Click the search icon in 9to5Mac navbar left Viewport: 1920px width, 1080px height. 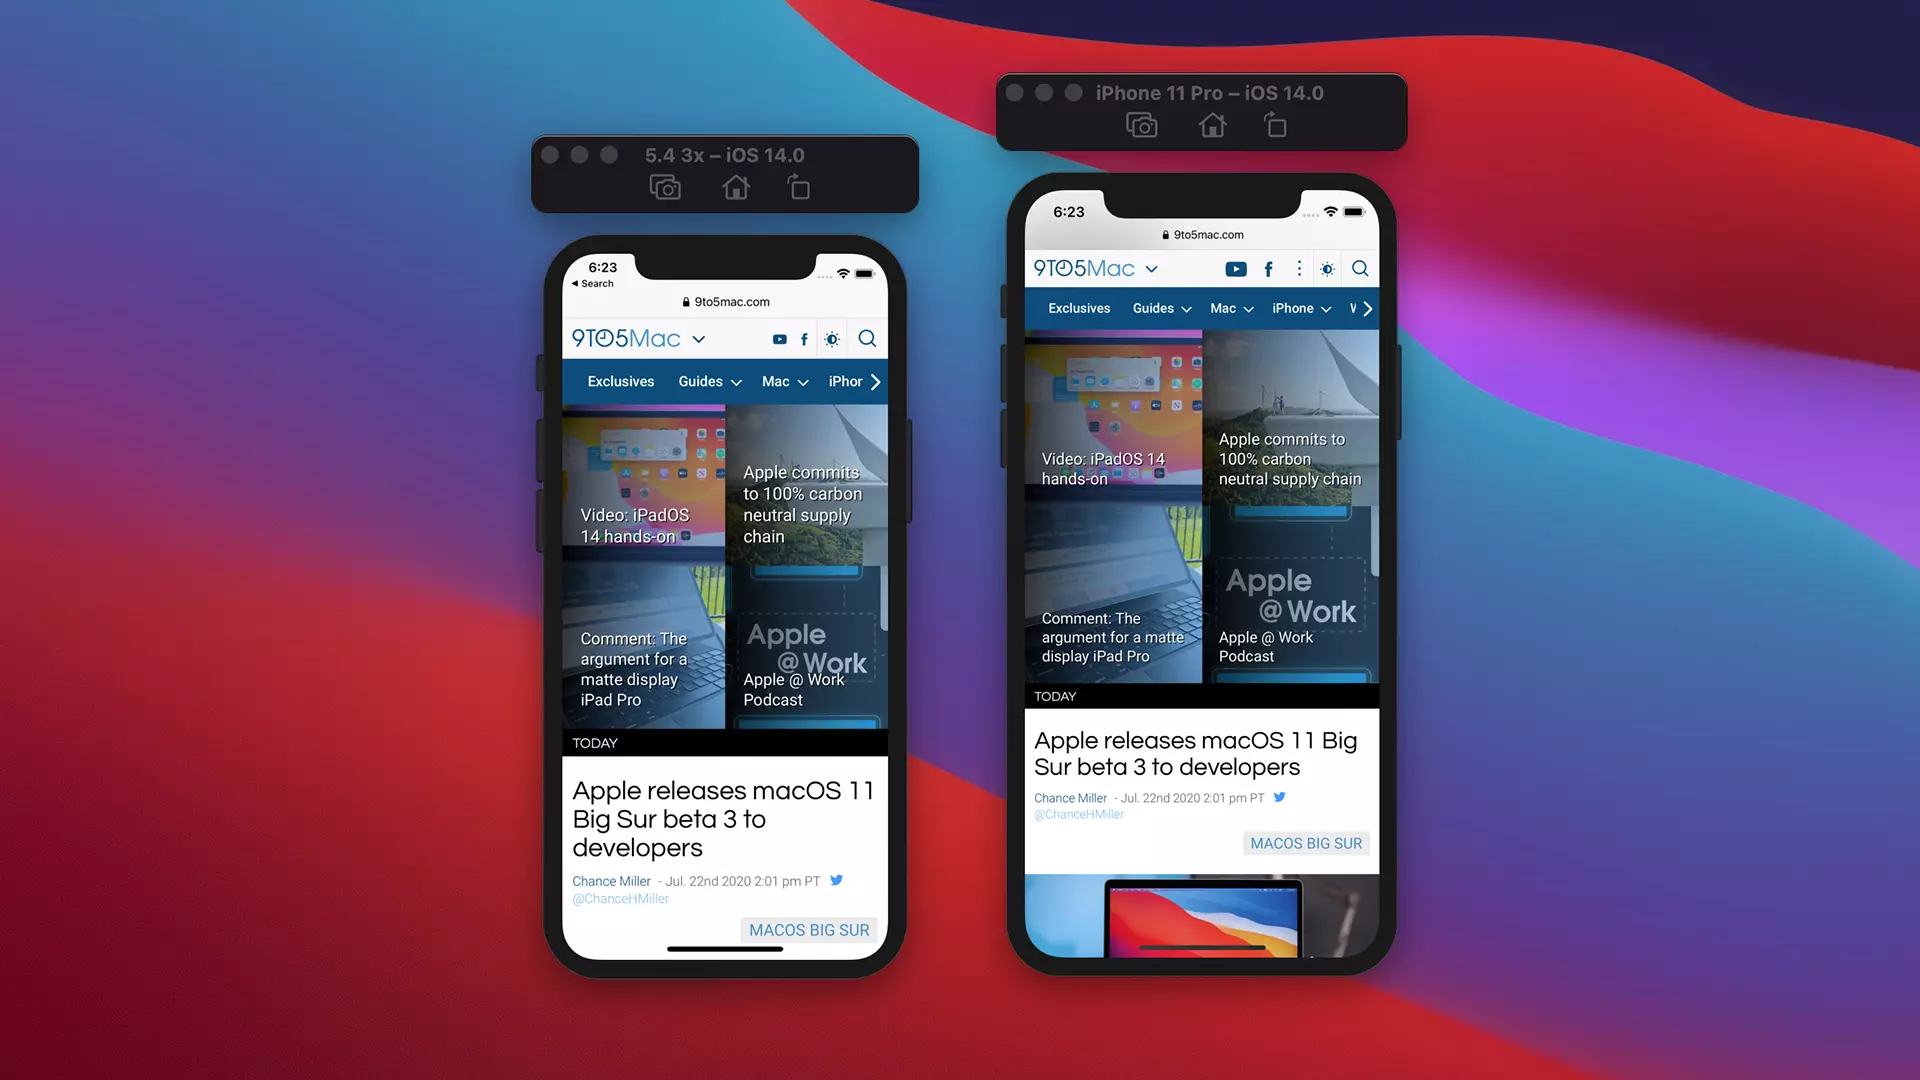point(868,338)
